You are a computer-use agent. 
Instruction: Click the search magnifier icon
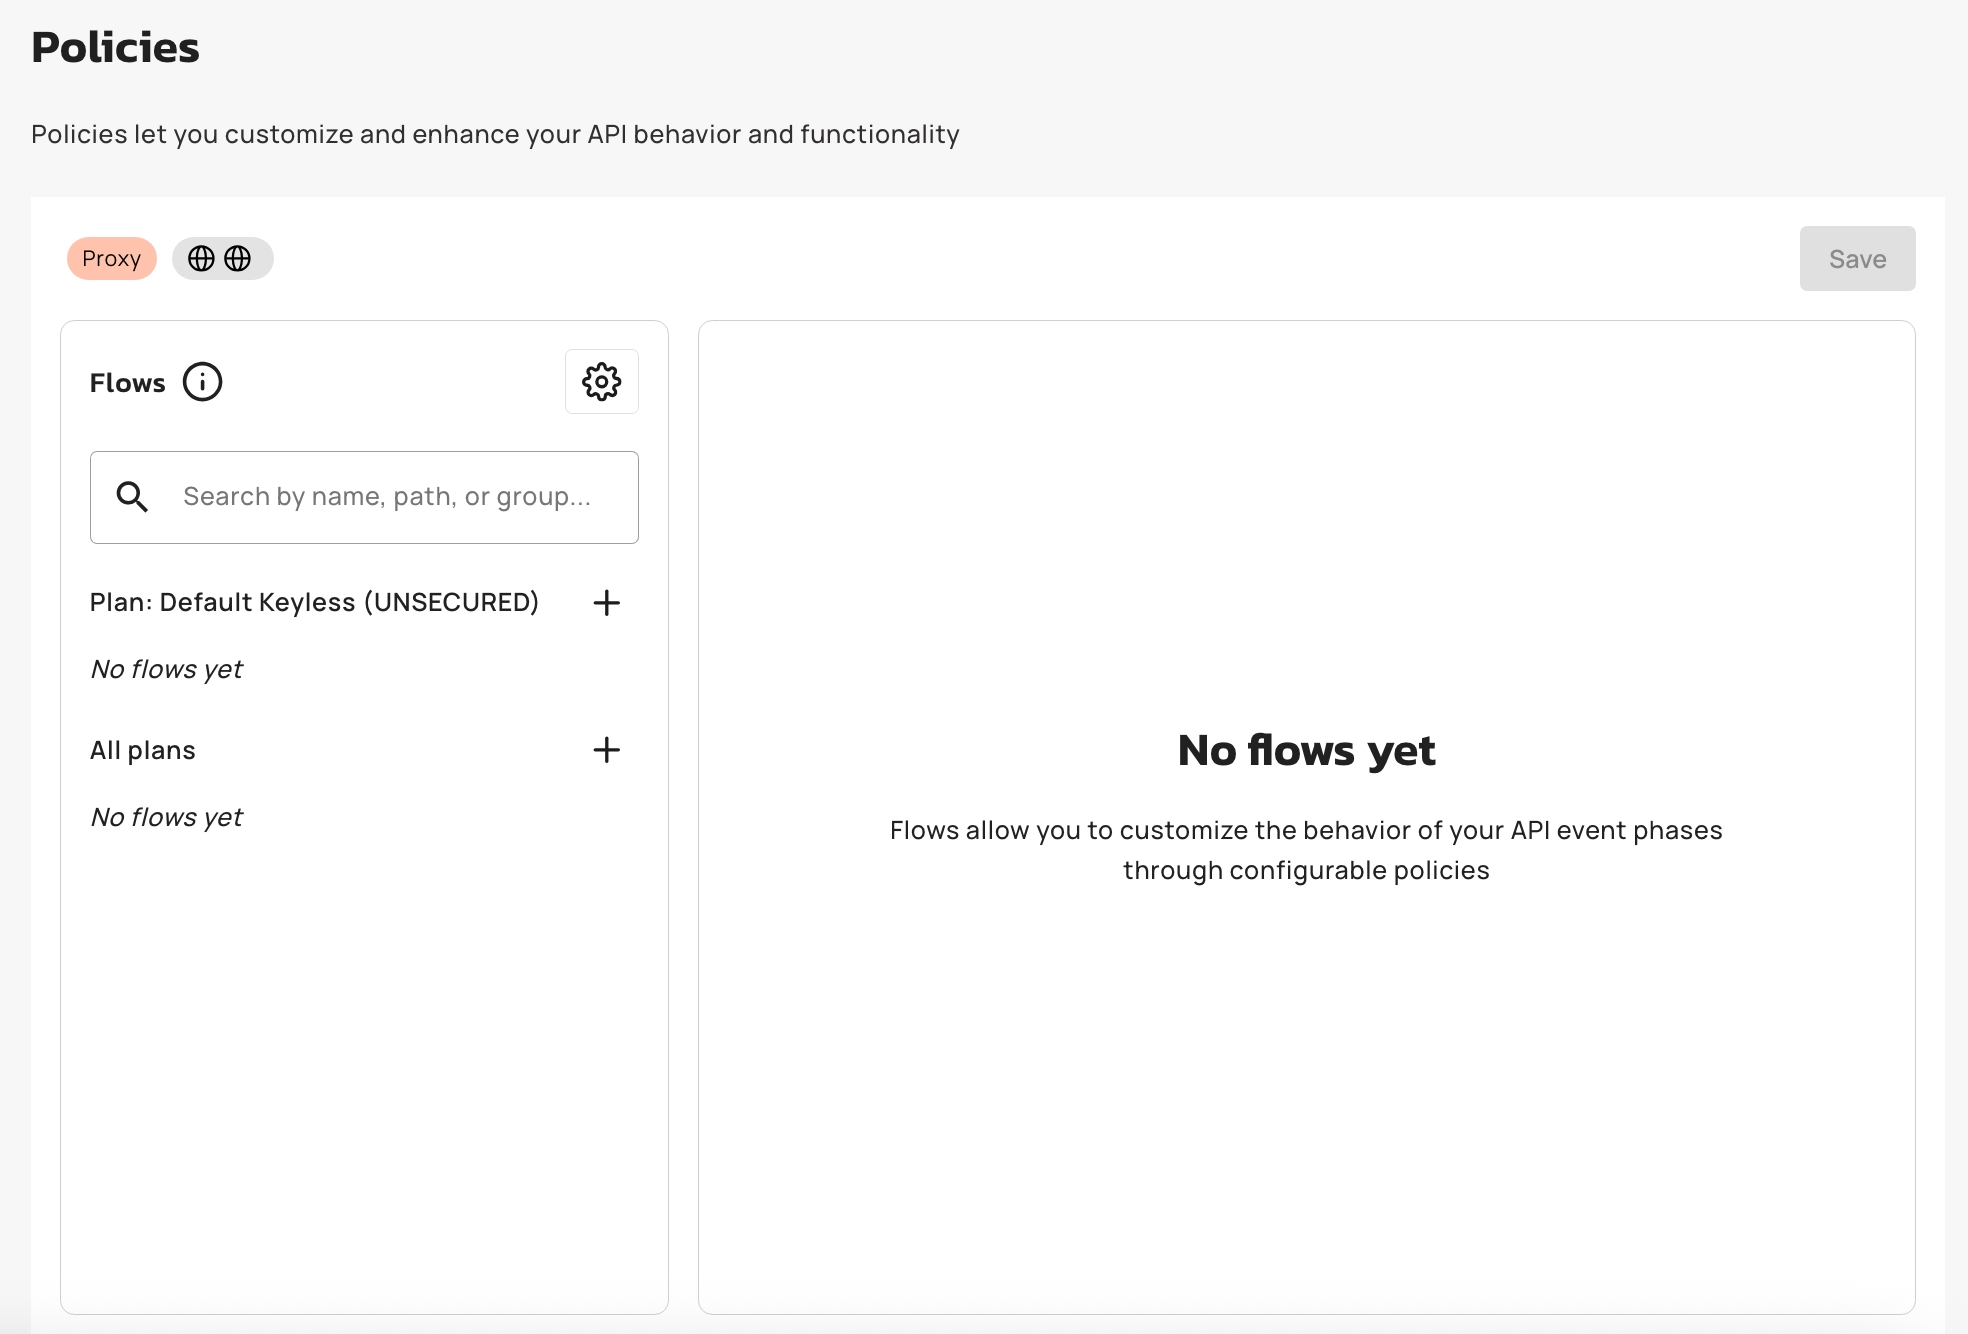(x=132, y=497)
